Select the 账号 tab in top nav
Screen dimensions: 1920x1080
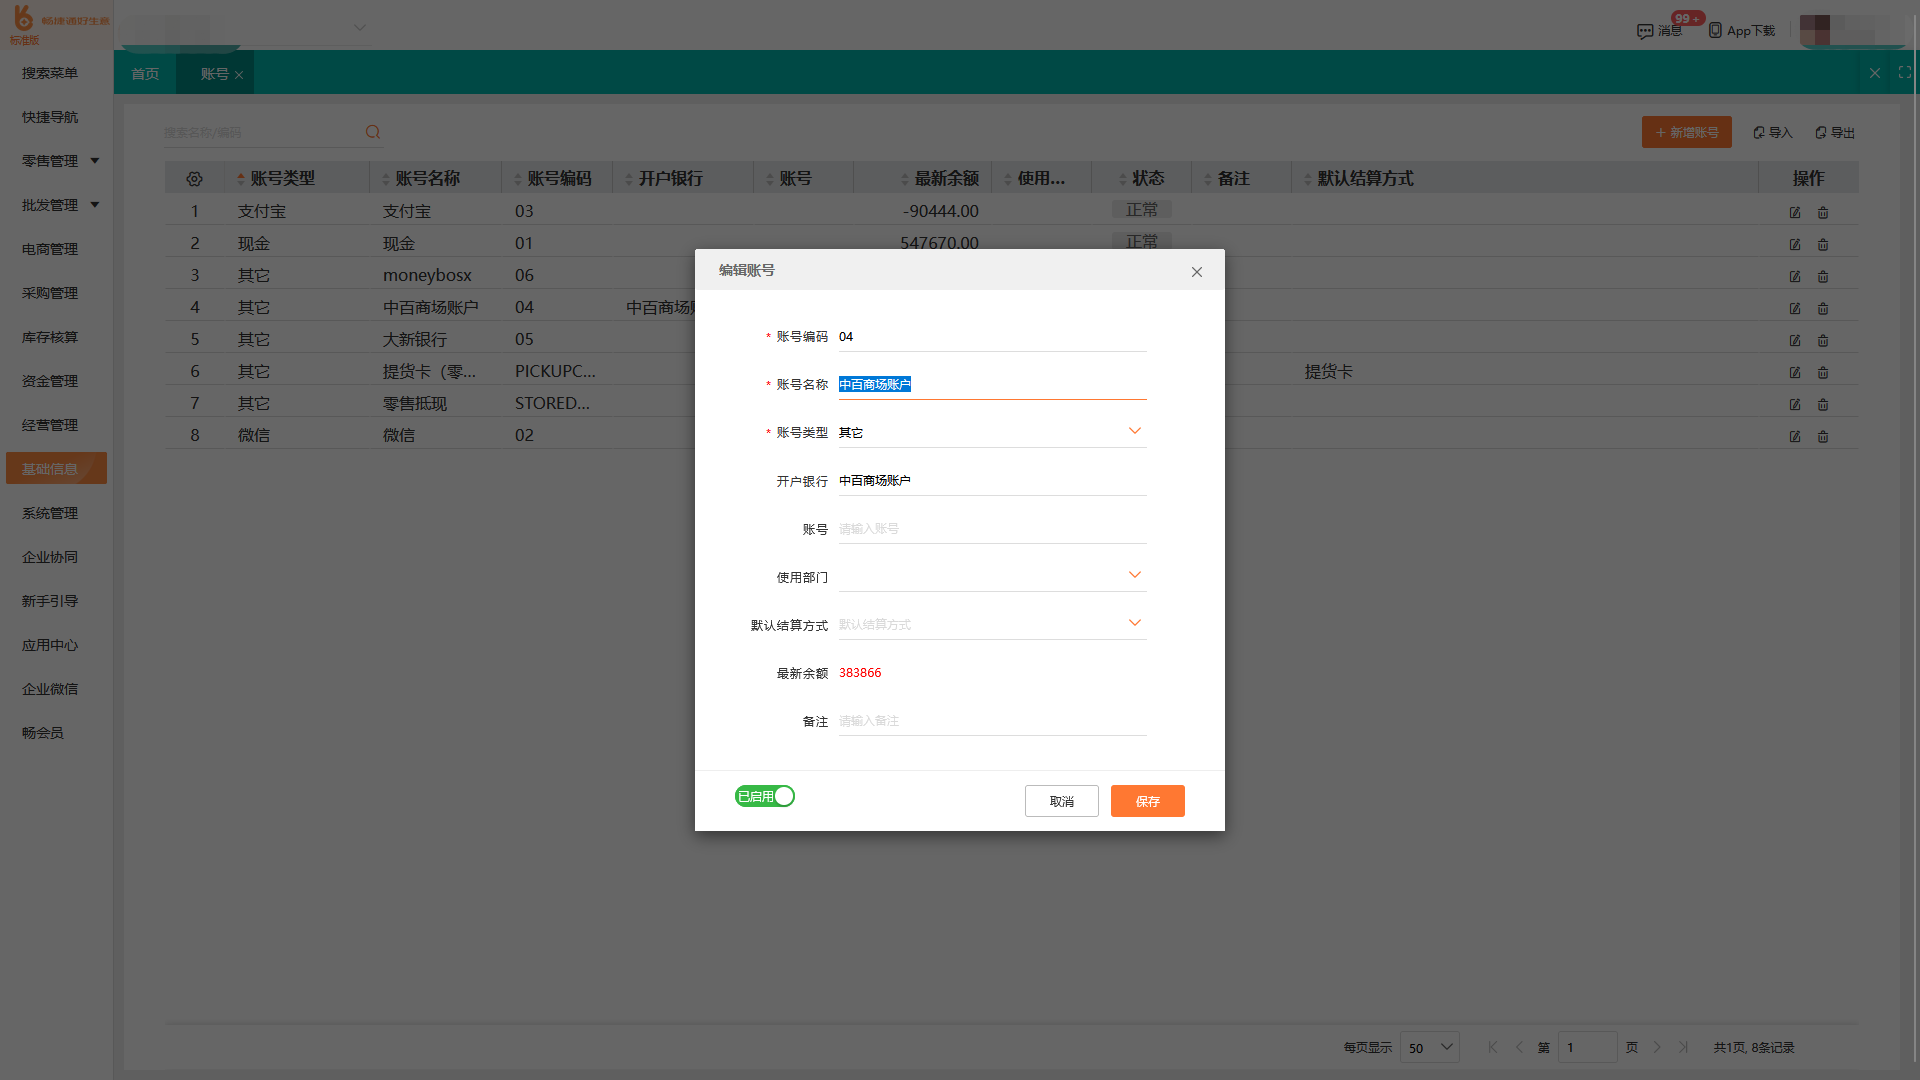pyautogui.click(x=214, y=74)
